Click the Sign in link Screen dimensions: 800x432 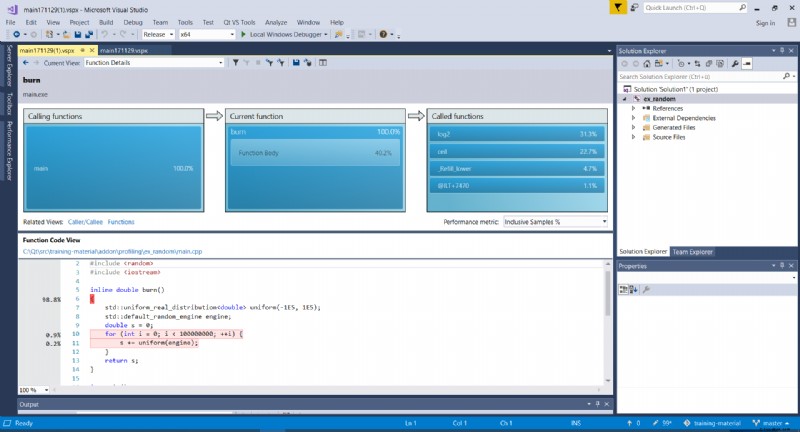click(x=765, y=22)
